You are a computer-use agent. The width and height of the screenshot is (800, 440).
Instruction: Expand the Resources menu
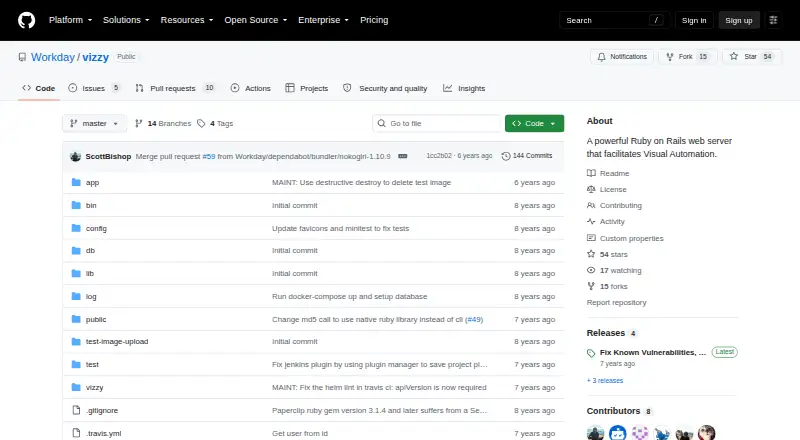point(187,20)
